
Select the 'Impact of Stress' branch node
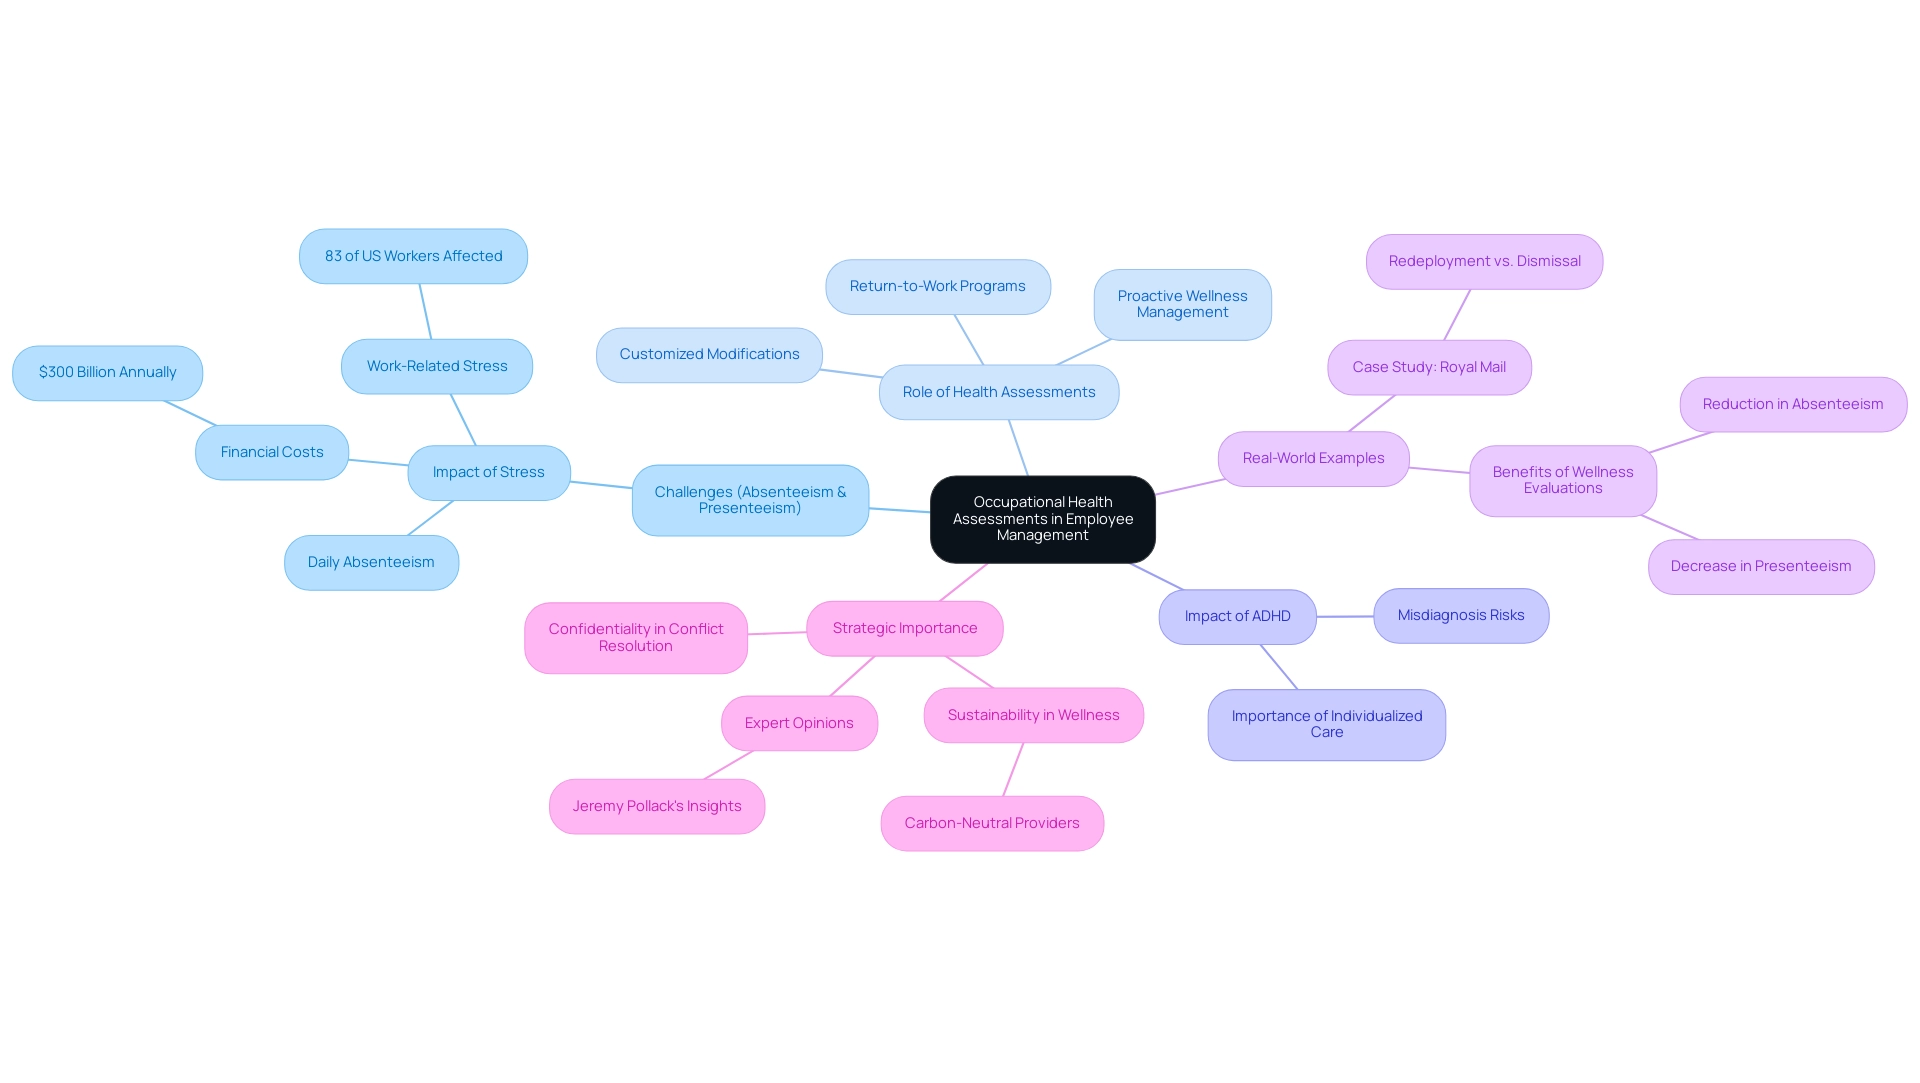coord(488,471)
